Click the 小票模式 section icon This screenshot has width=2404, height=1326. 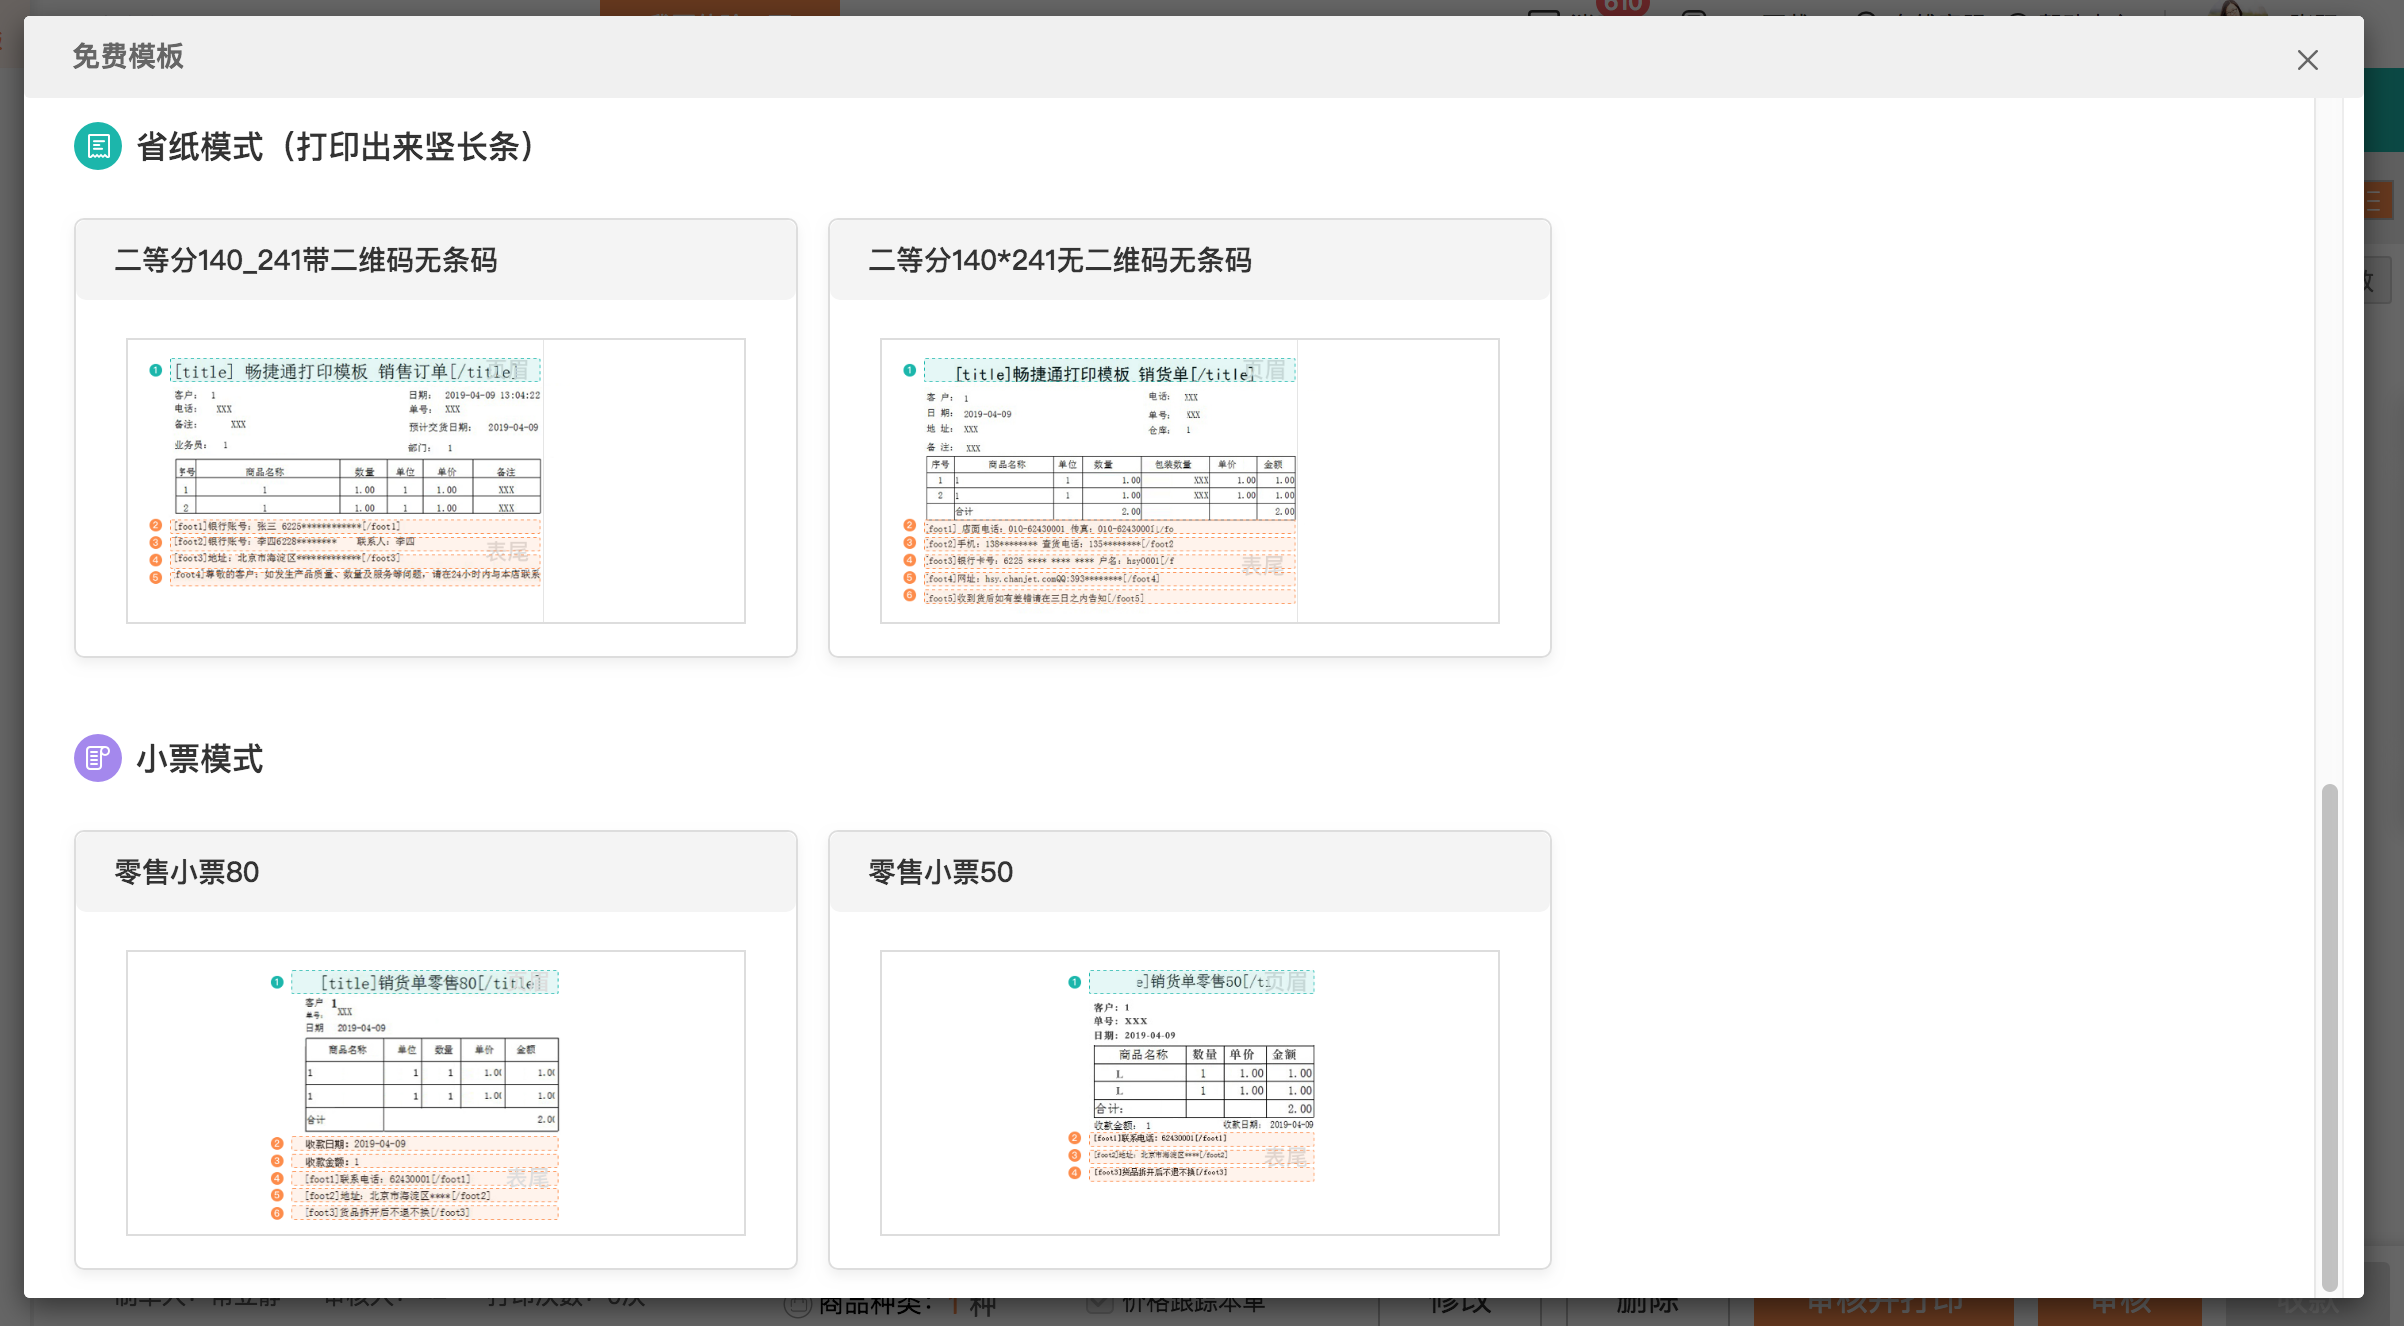pos(95,759)
